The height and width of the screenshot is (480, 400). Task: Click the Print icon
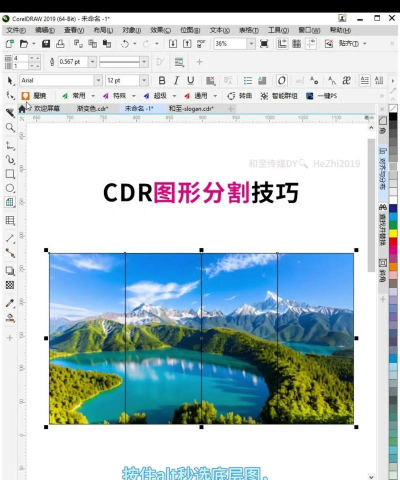tap(60, 44)
